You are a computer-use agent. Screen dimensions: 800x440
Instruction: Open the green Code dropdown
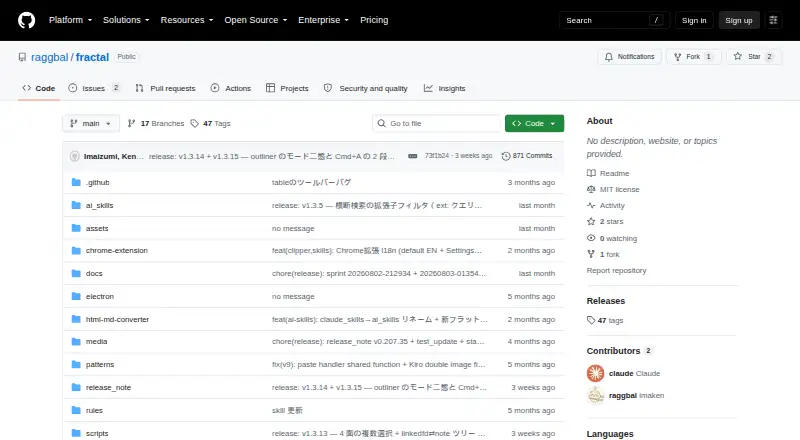534,124
